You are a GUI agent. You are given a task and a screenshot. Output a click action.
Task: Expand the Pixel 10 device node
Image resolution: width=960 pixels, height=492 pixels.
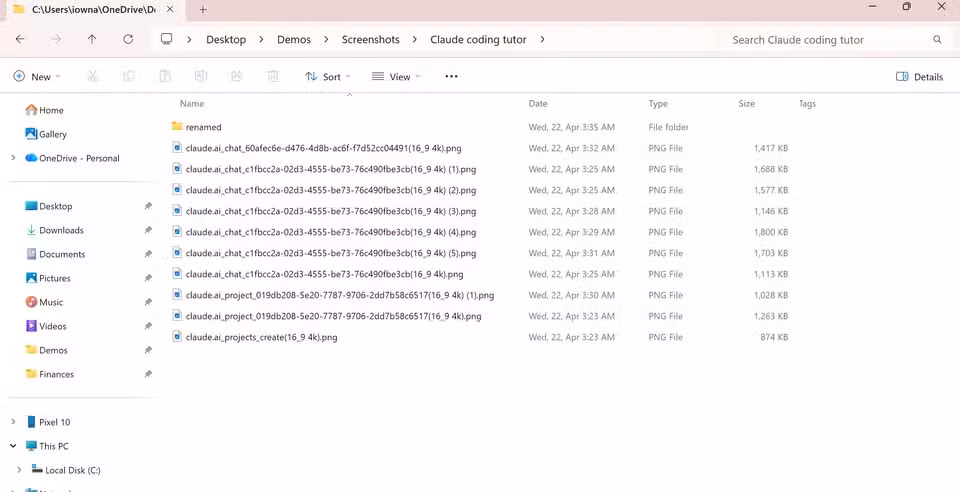coord(13,422)
